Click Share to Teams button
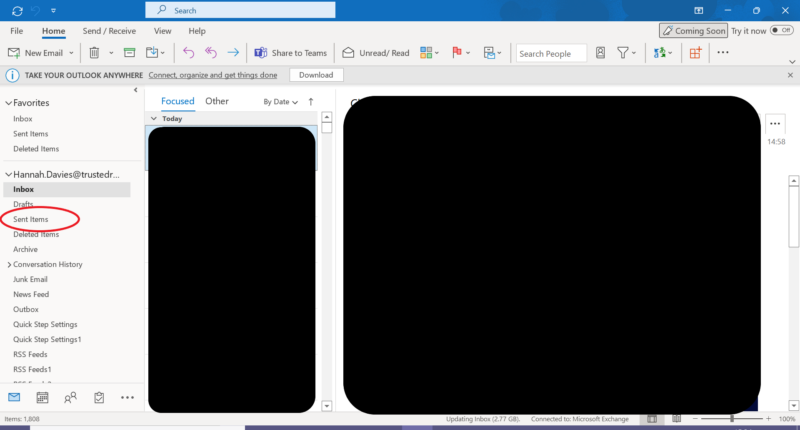 click(290, 53)
